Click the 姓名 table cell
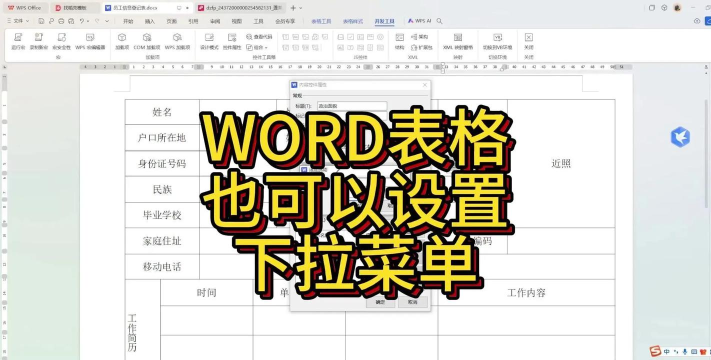This screenshot has width=711, height=360. tap(162, 112)
